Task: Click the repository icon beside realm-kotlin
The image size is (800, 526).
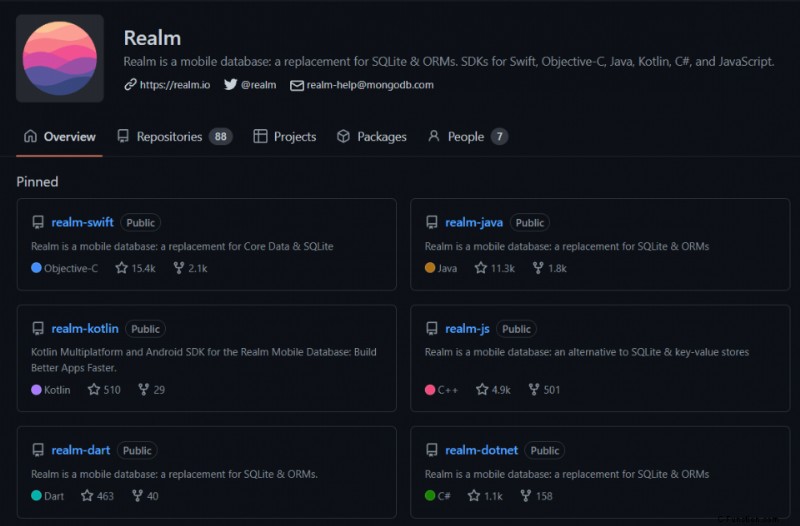Action: click(38, 329)
